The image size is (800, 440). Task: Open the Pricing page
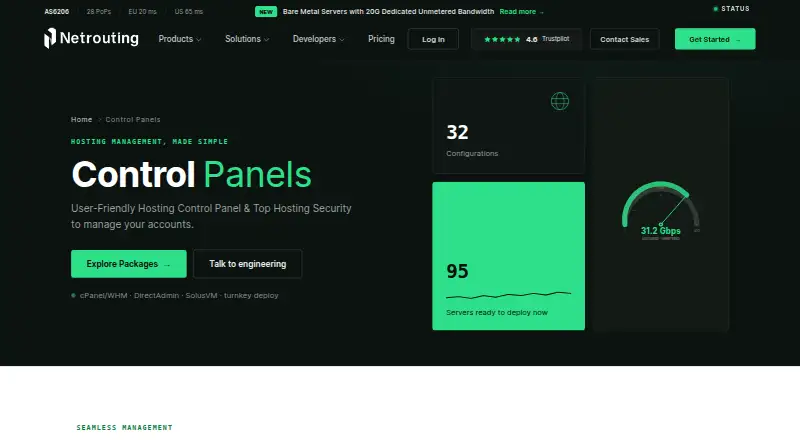381,39
